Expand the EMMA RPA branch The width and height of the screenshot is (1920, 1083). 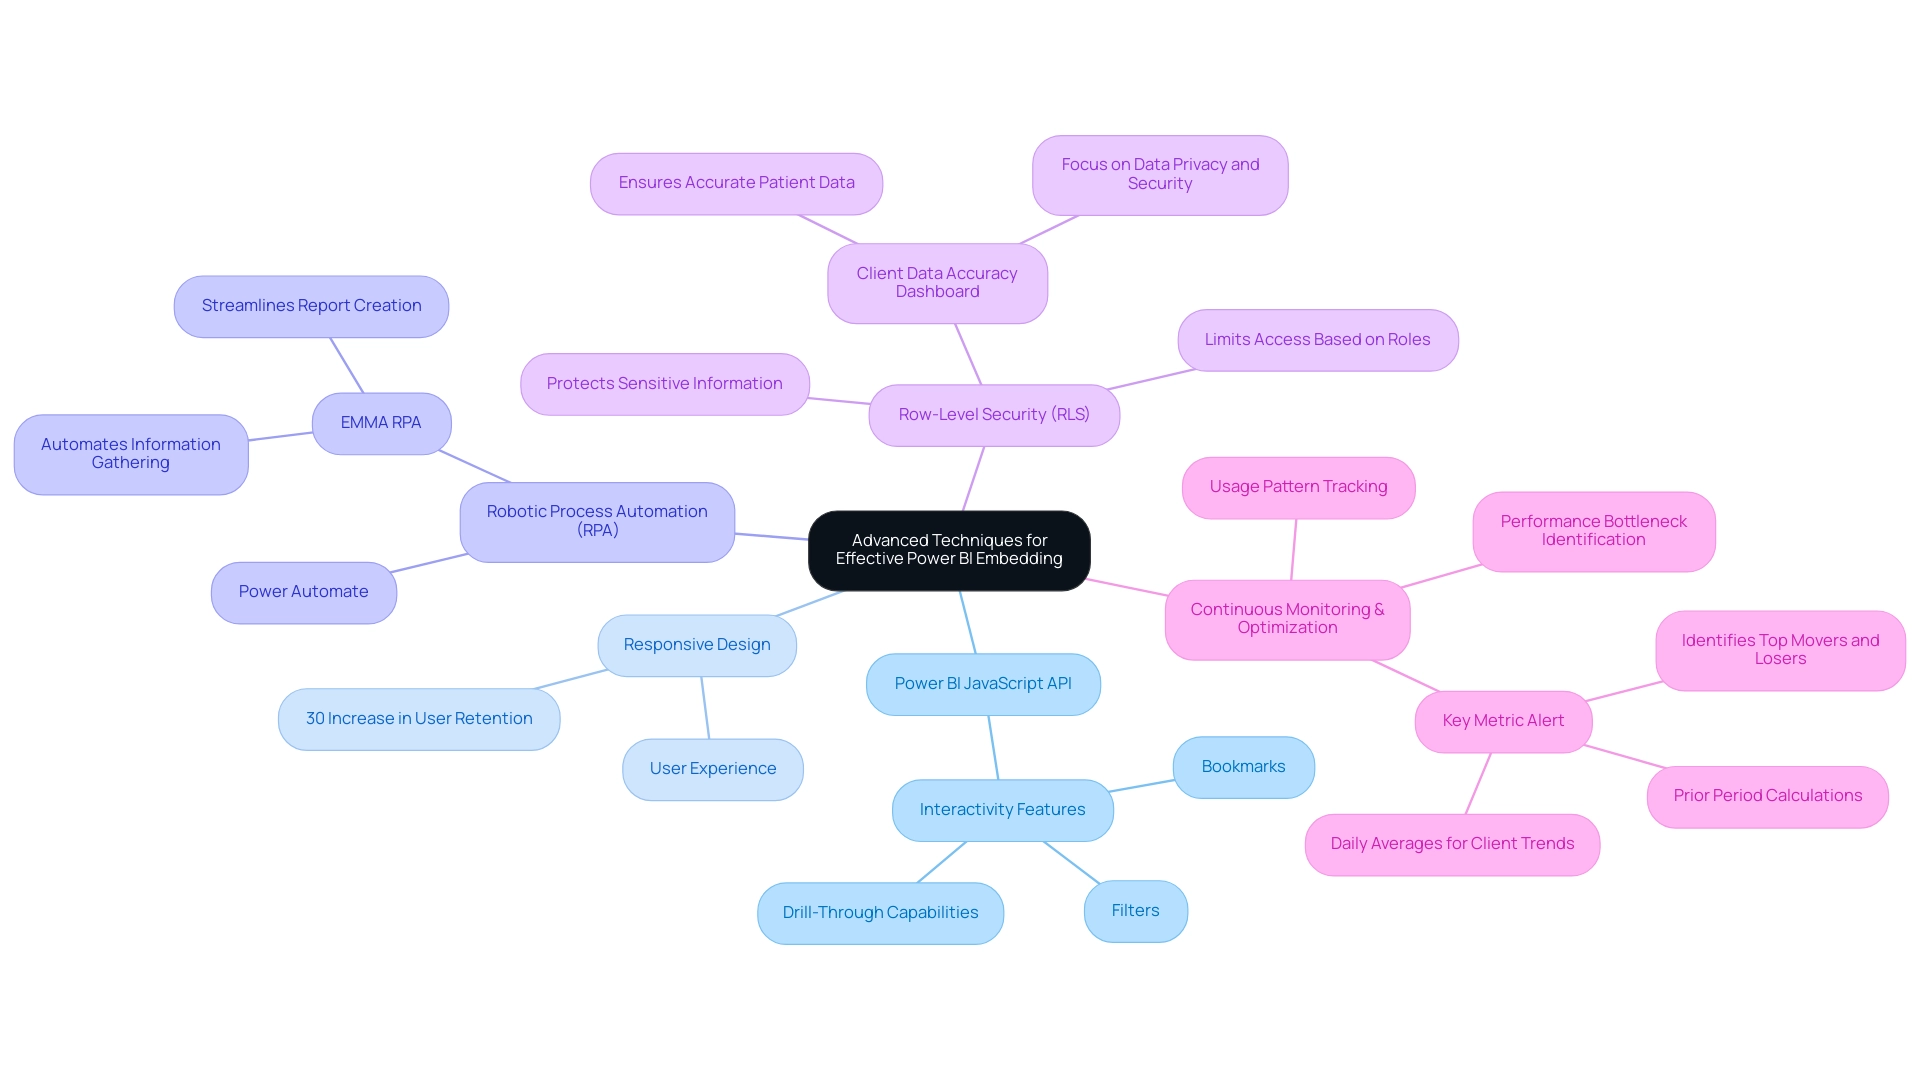(x=381, y=421)
